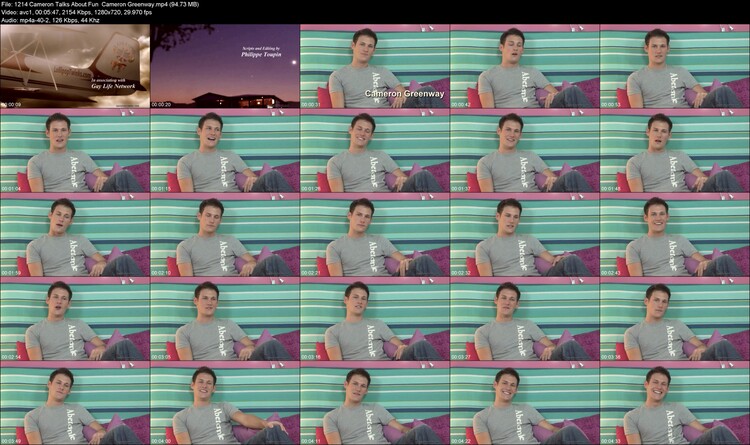This screenshot has width=750, height=445.
Task: Select the purple sunset credits thumbnail
Action: coord(225,67)
